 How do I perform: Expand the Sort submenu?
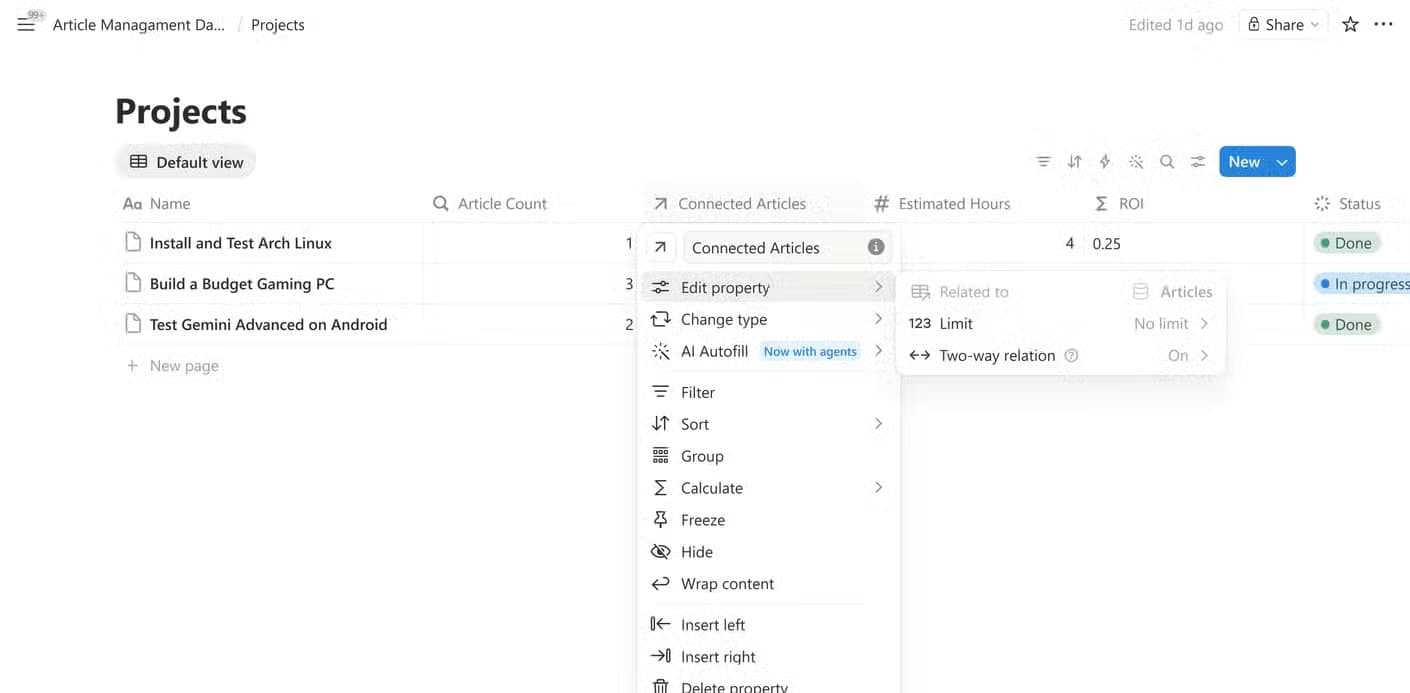(768, 424)
